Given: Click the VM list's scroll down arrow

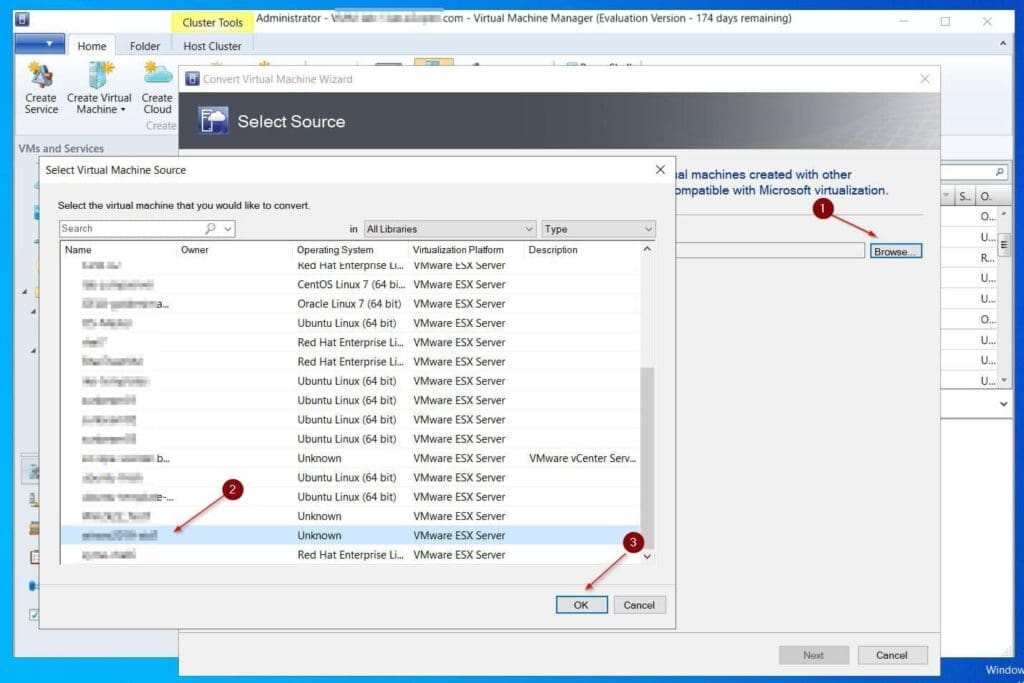Looking at the screenshot, I should 647,556.
